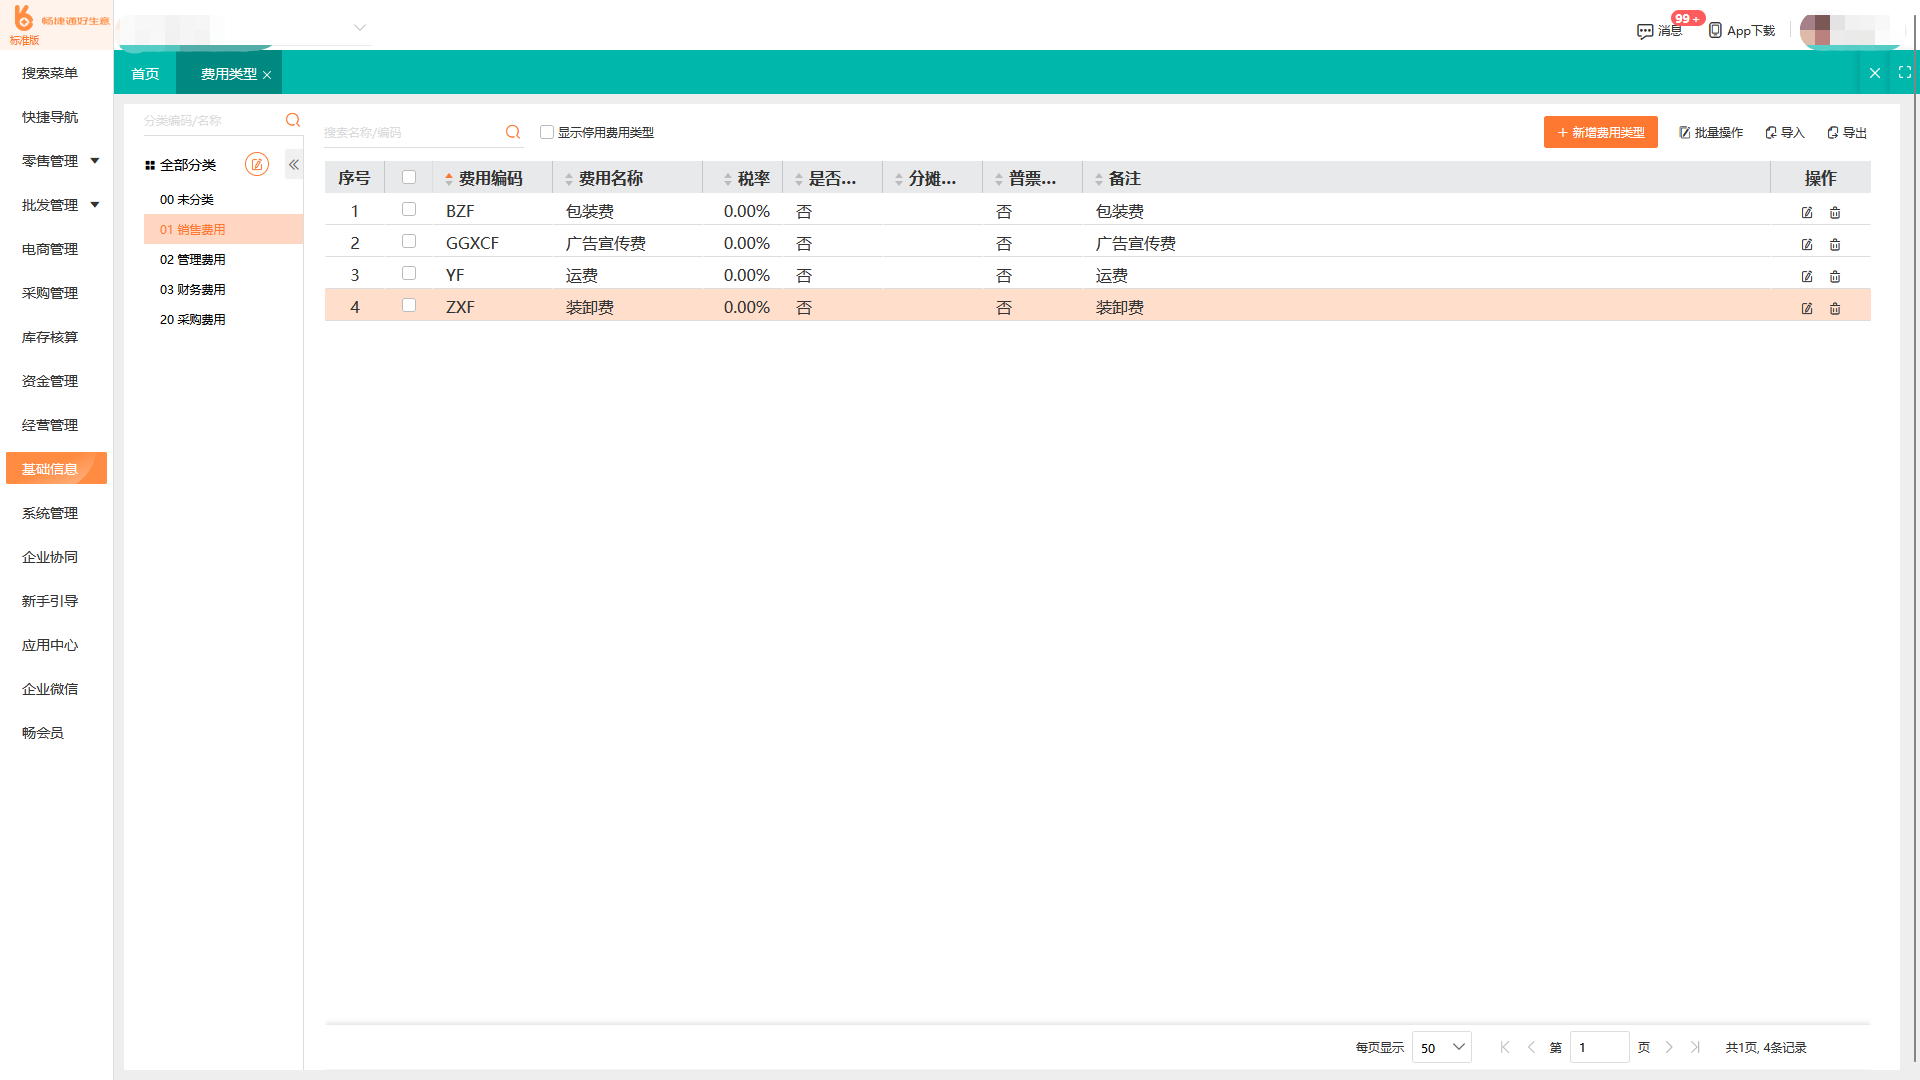This screenshot has width=1920, height=1080.
Task: Toggle 显示停用费用类型 checkbox
Action: pos(545,132)
